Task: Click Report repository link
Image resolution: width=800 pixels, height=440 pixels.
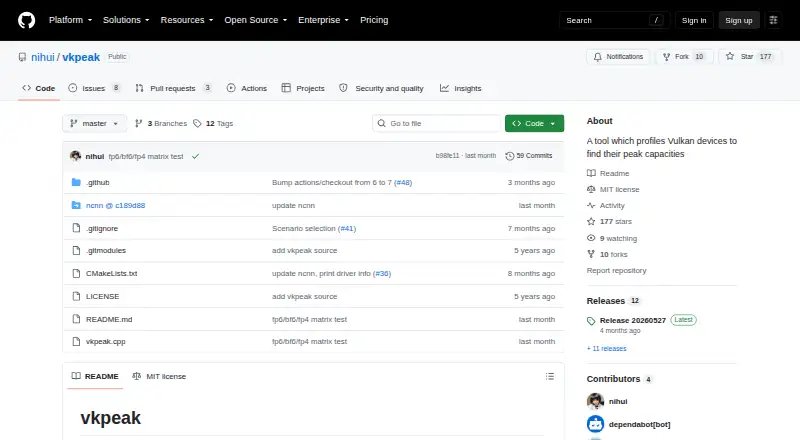Action: click(x=616, y=271)
